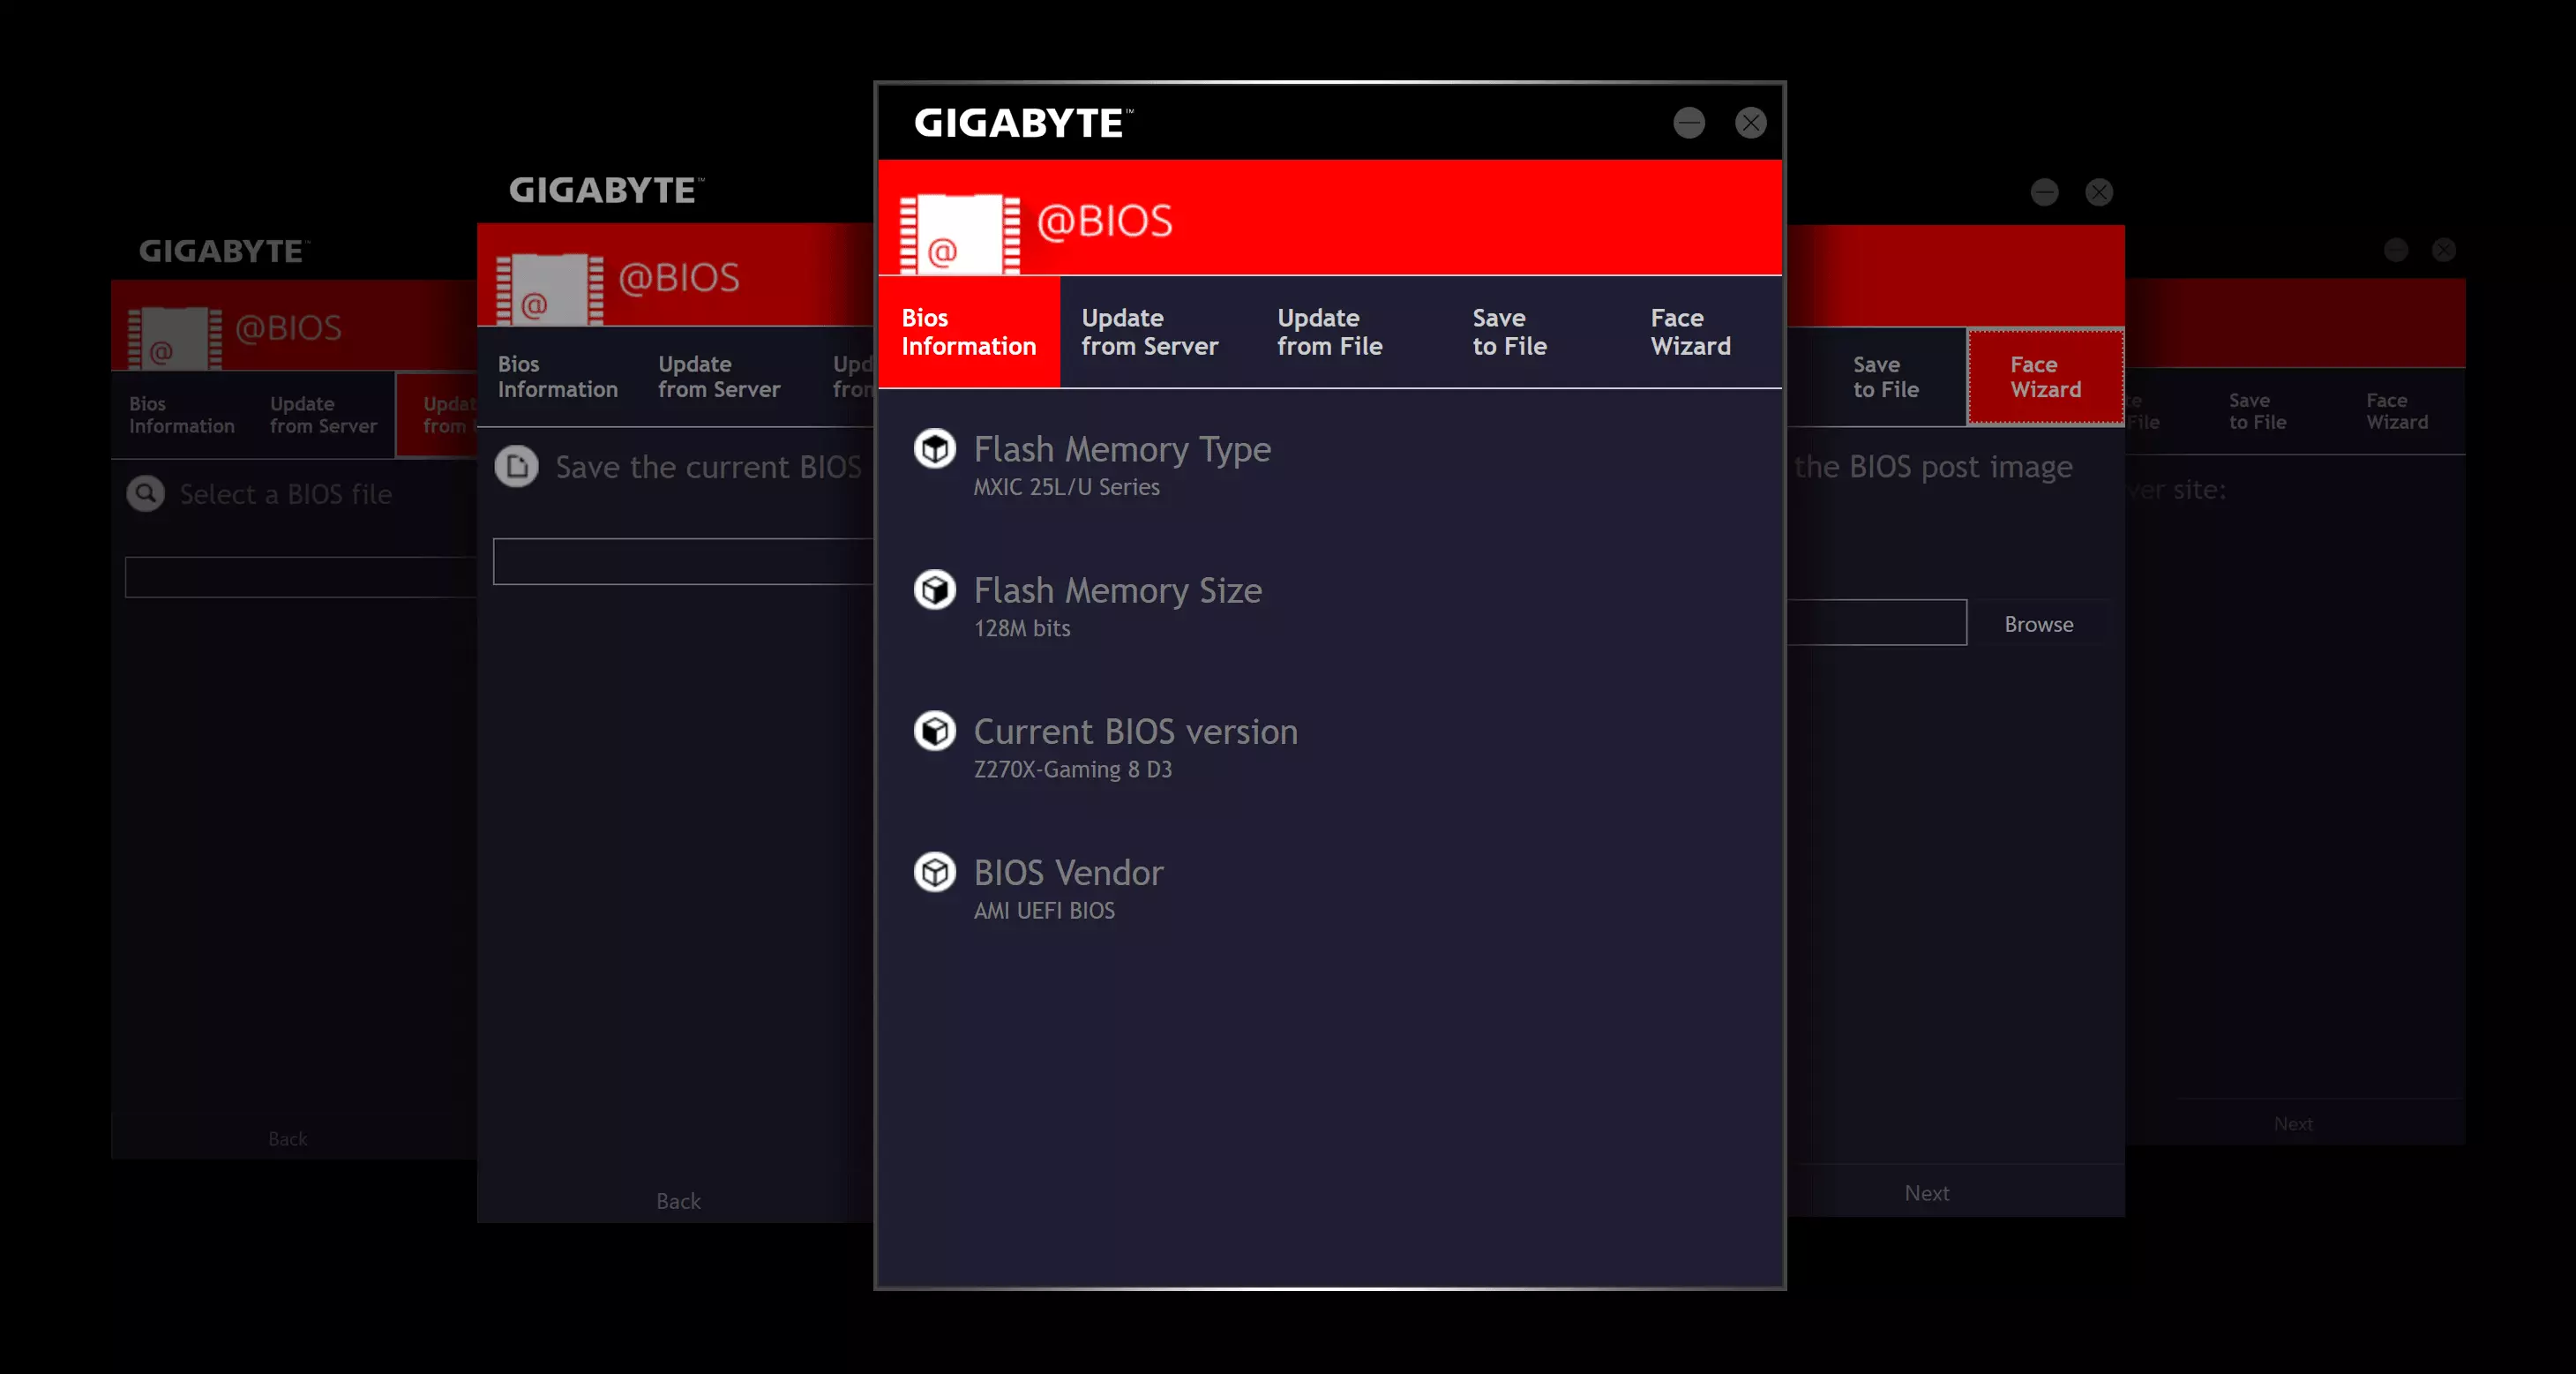The height and width of the screenshot is (1374, 2576).
Task: Click the BIOS Vendor icon
Action: [x=935, y=871]
